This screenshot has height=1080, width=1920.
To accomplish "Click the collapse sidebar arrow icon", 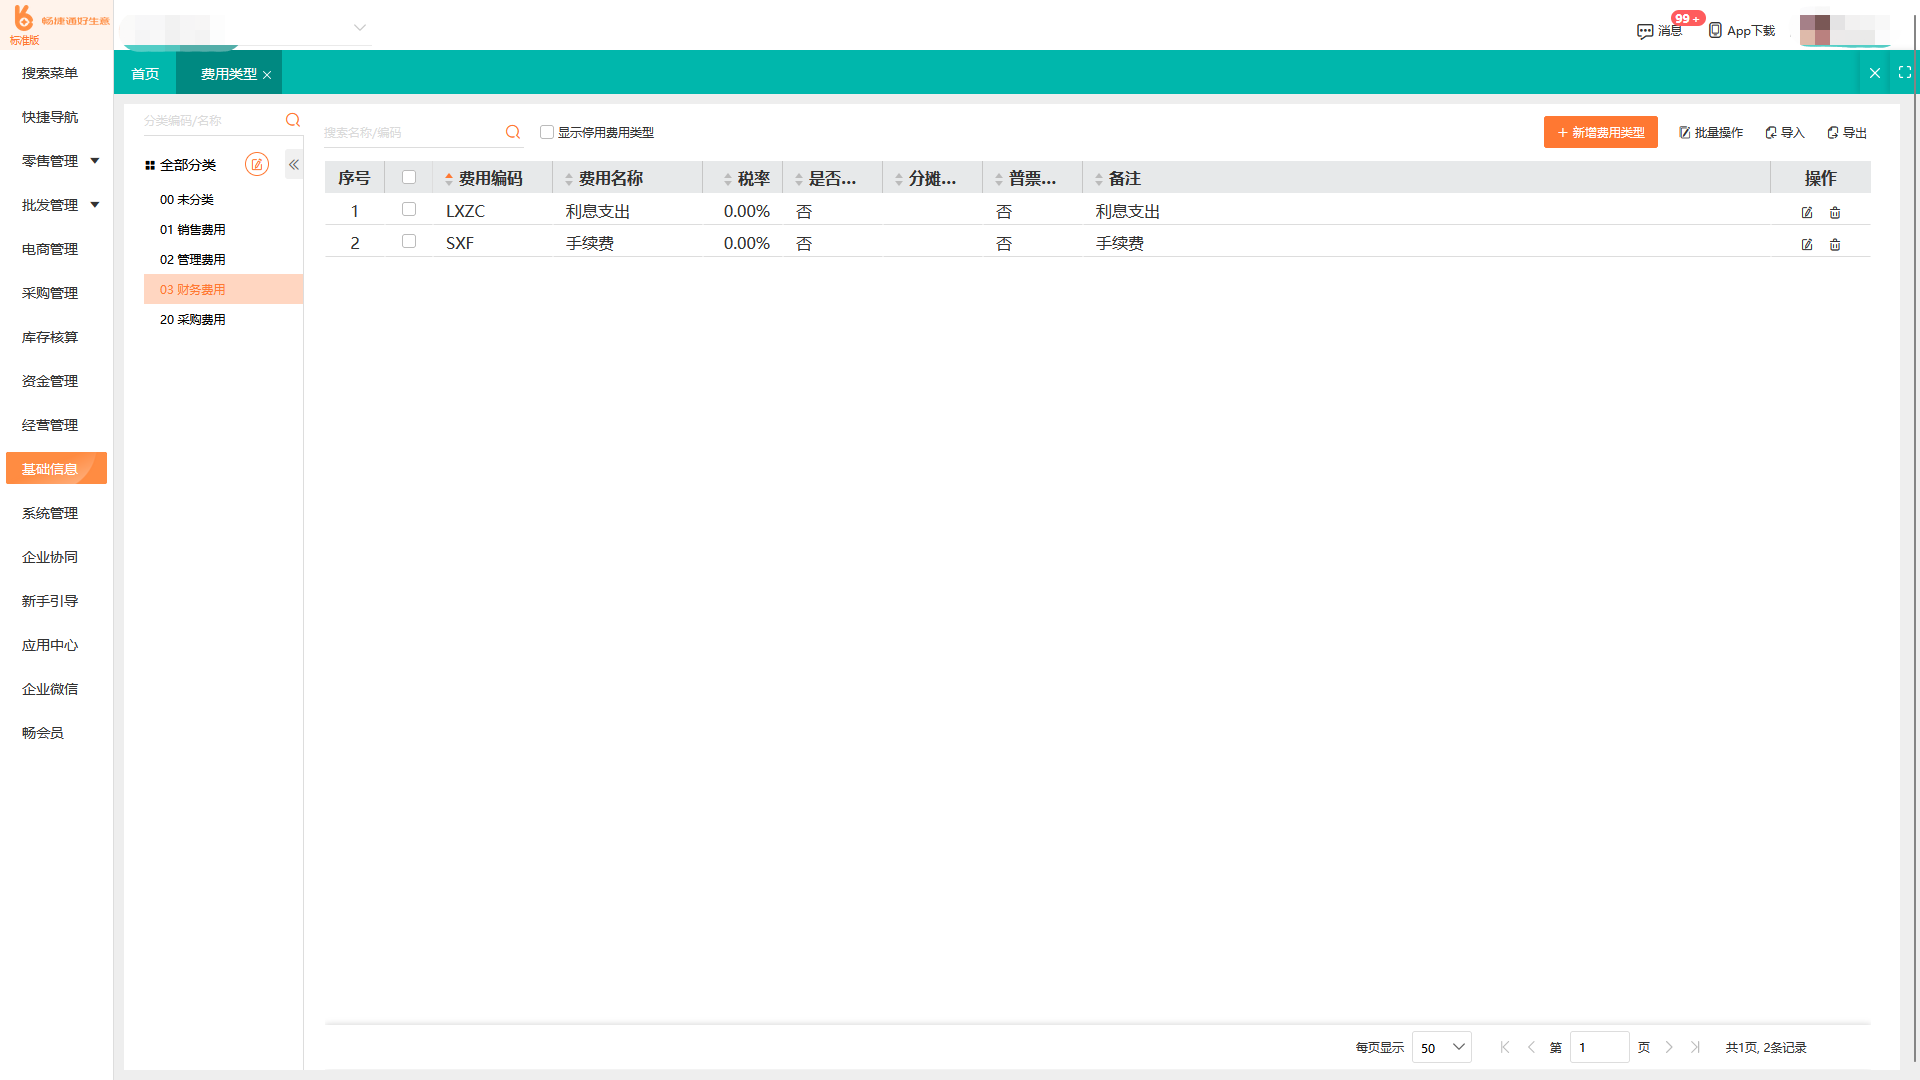I will coord(295,165).
